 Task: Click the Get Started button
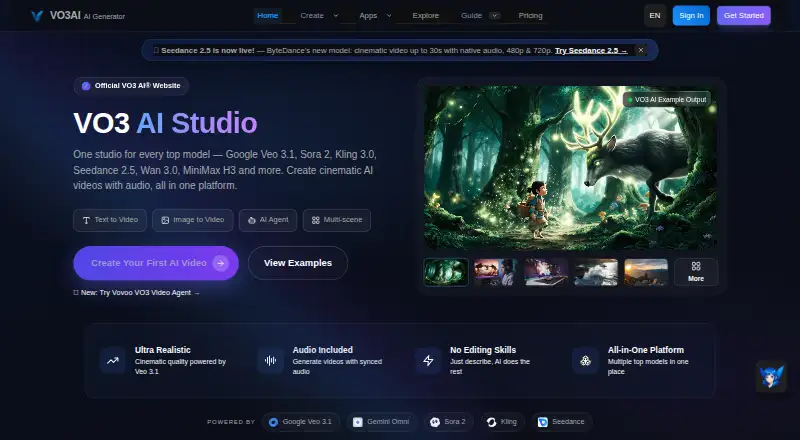click(743, 15)
